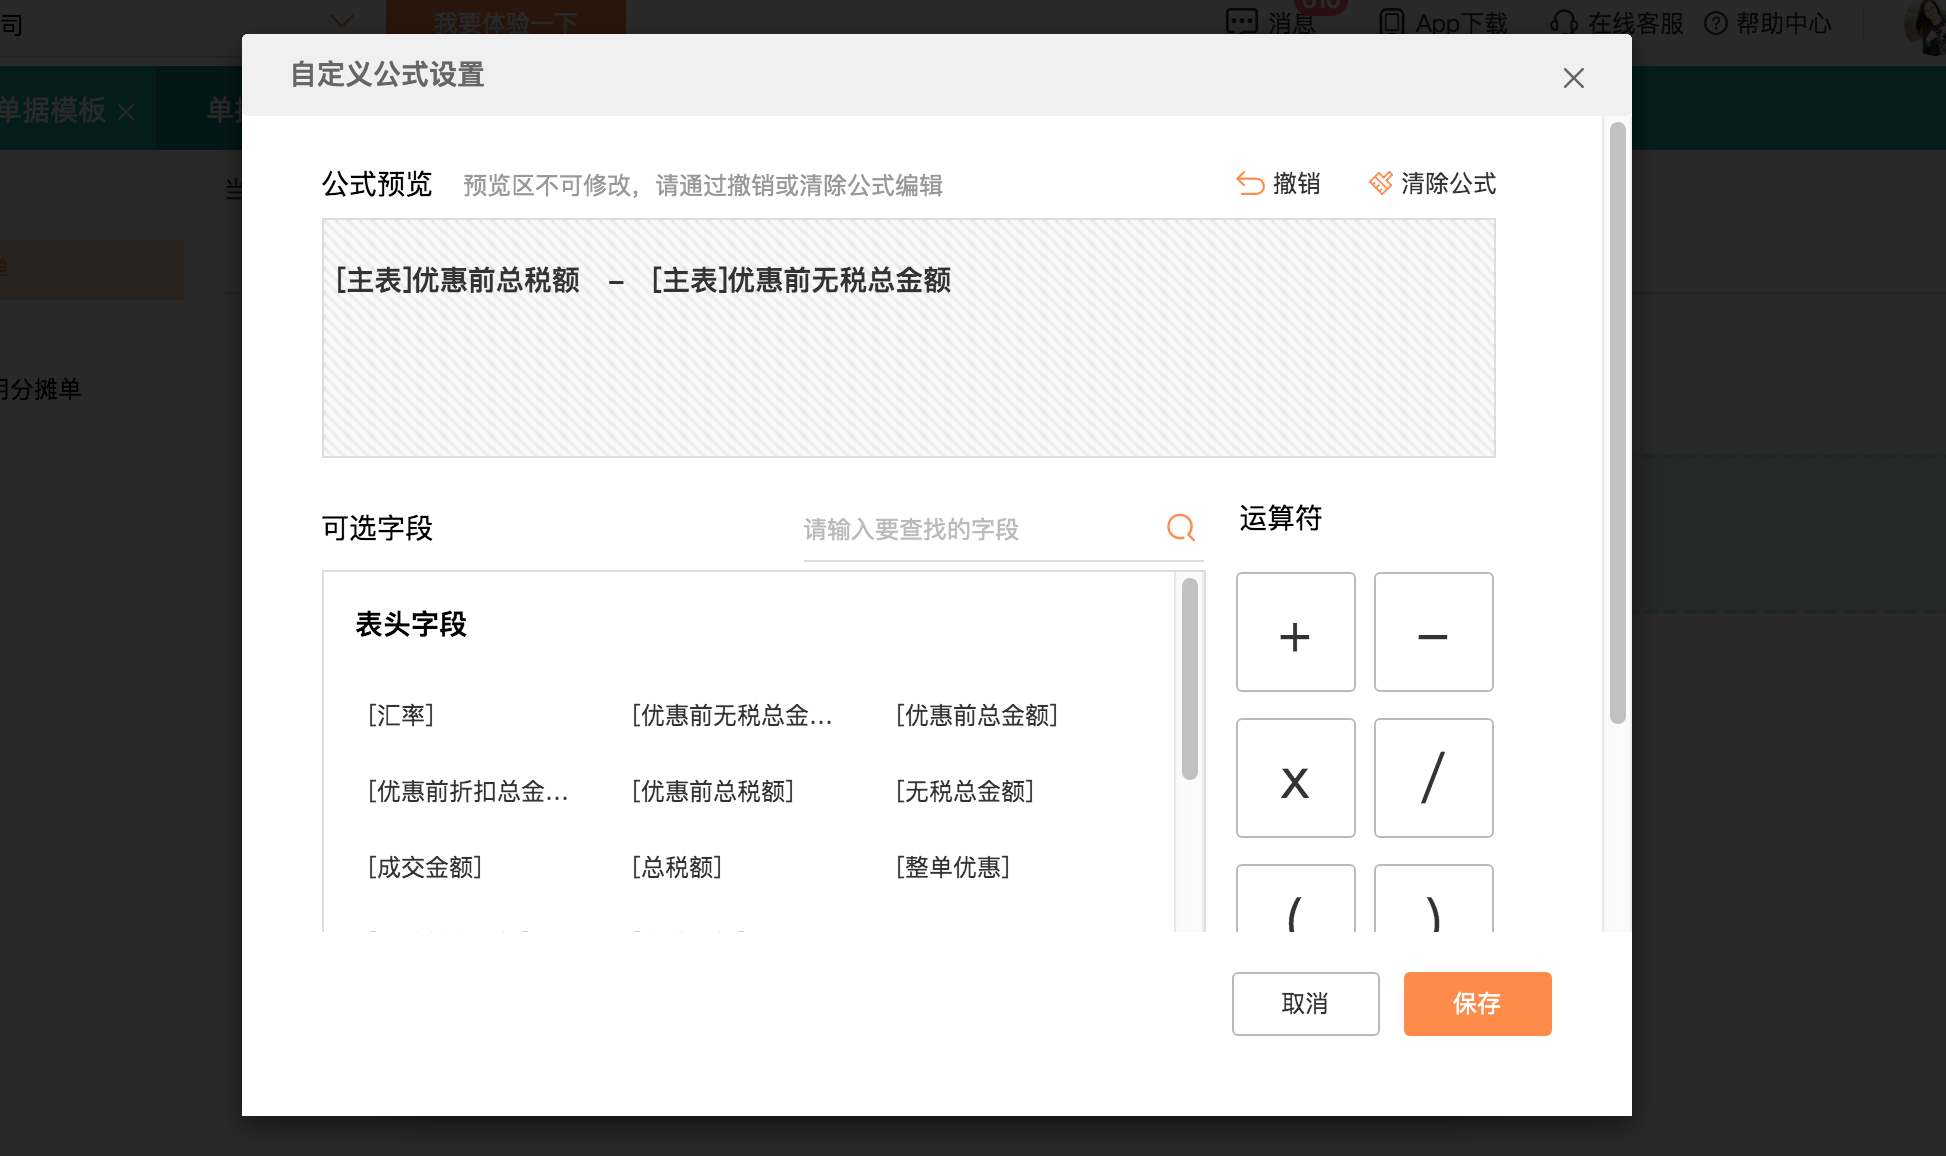The height and width of the screenshot is (1156, 1946).
Task: Click the undo/撤销 icon
Action: tap(1247, 184)
